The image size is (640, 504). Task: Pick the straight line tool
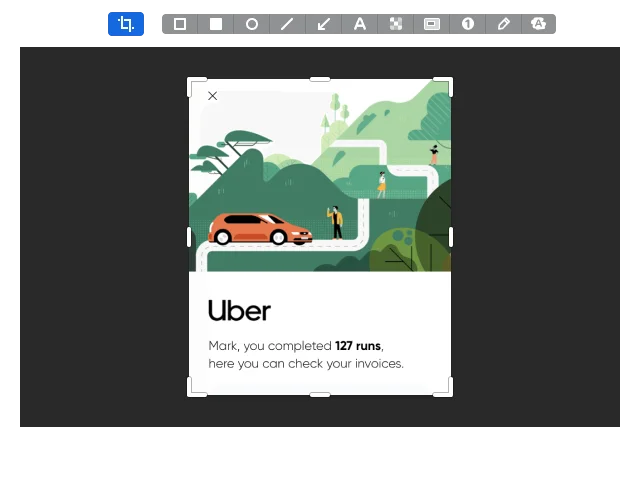tap(288, 24)
